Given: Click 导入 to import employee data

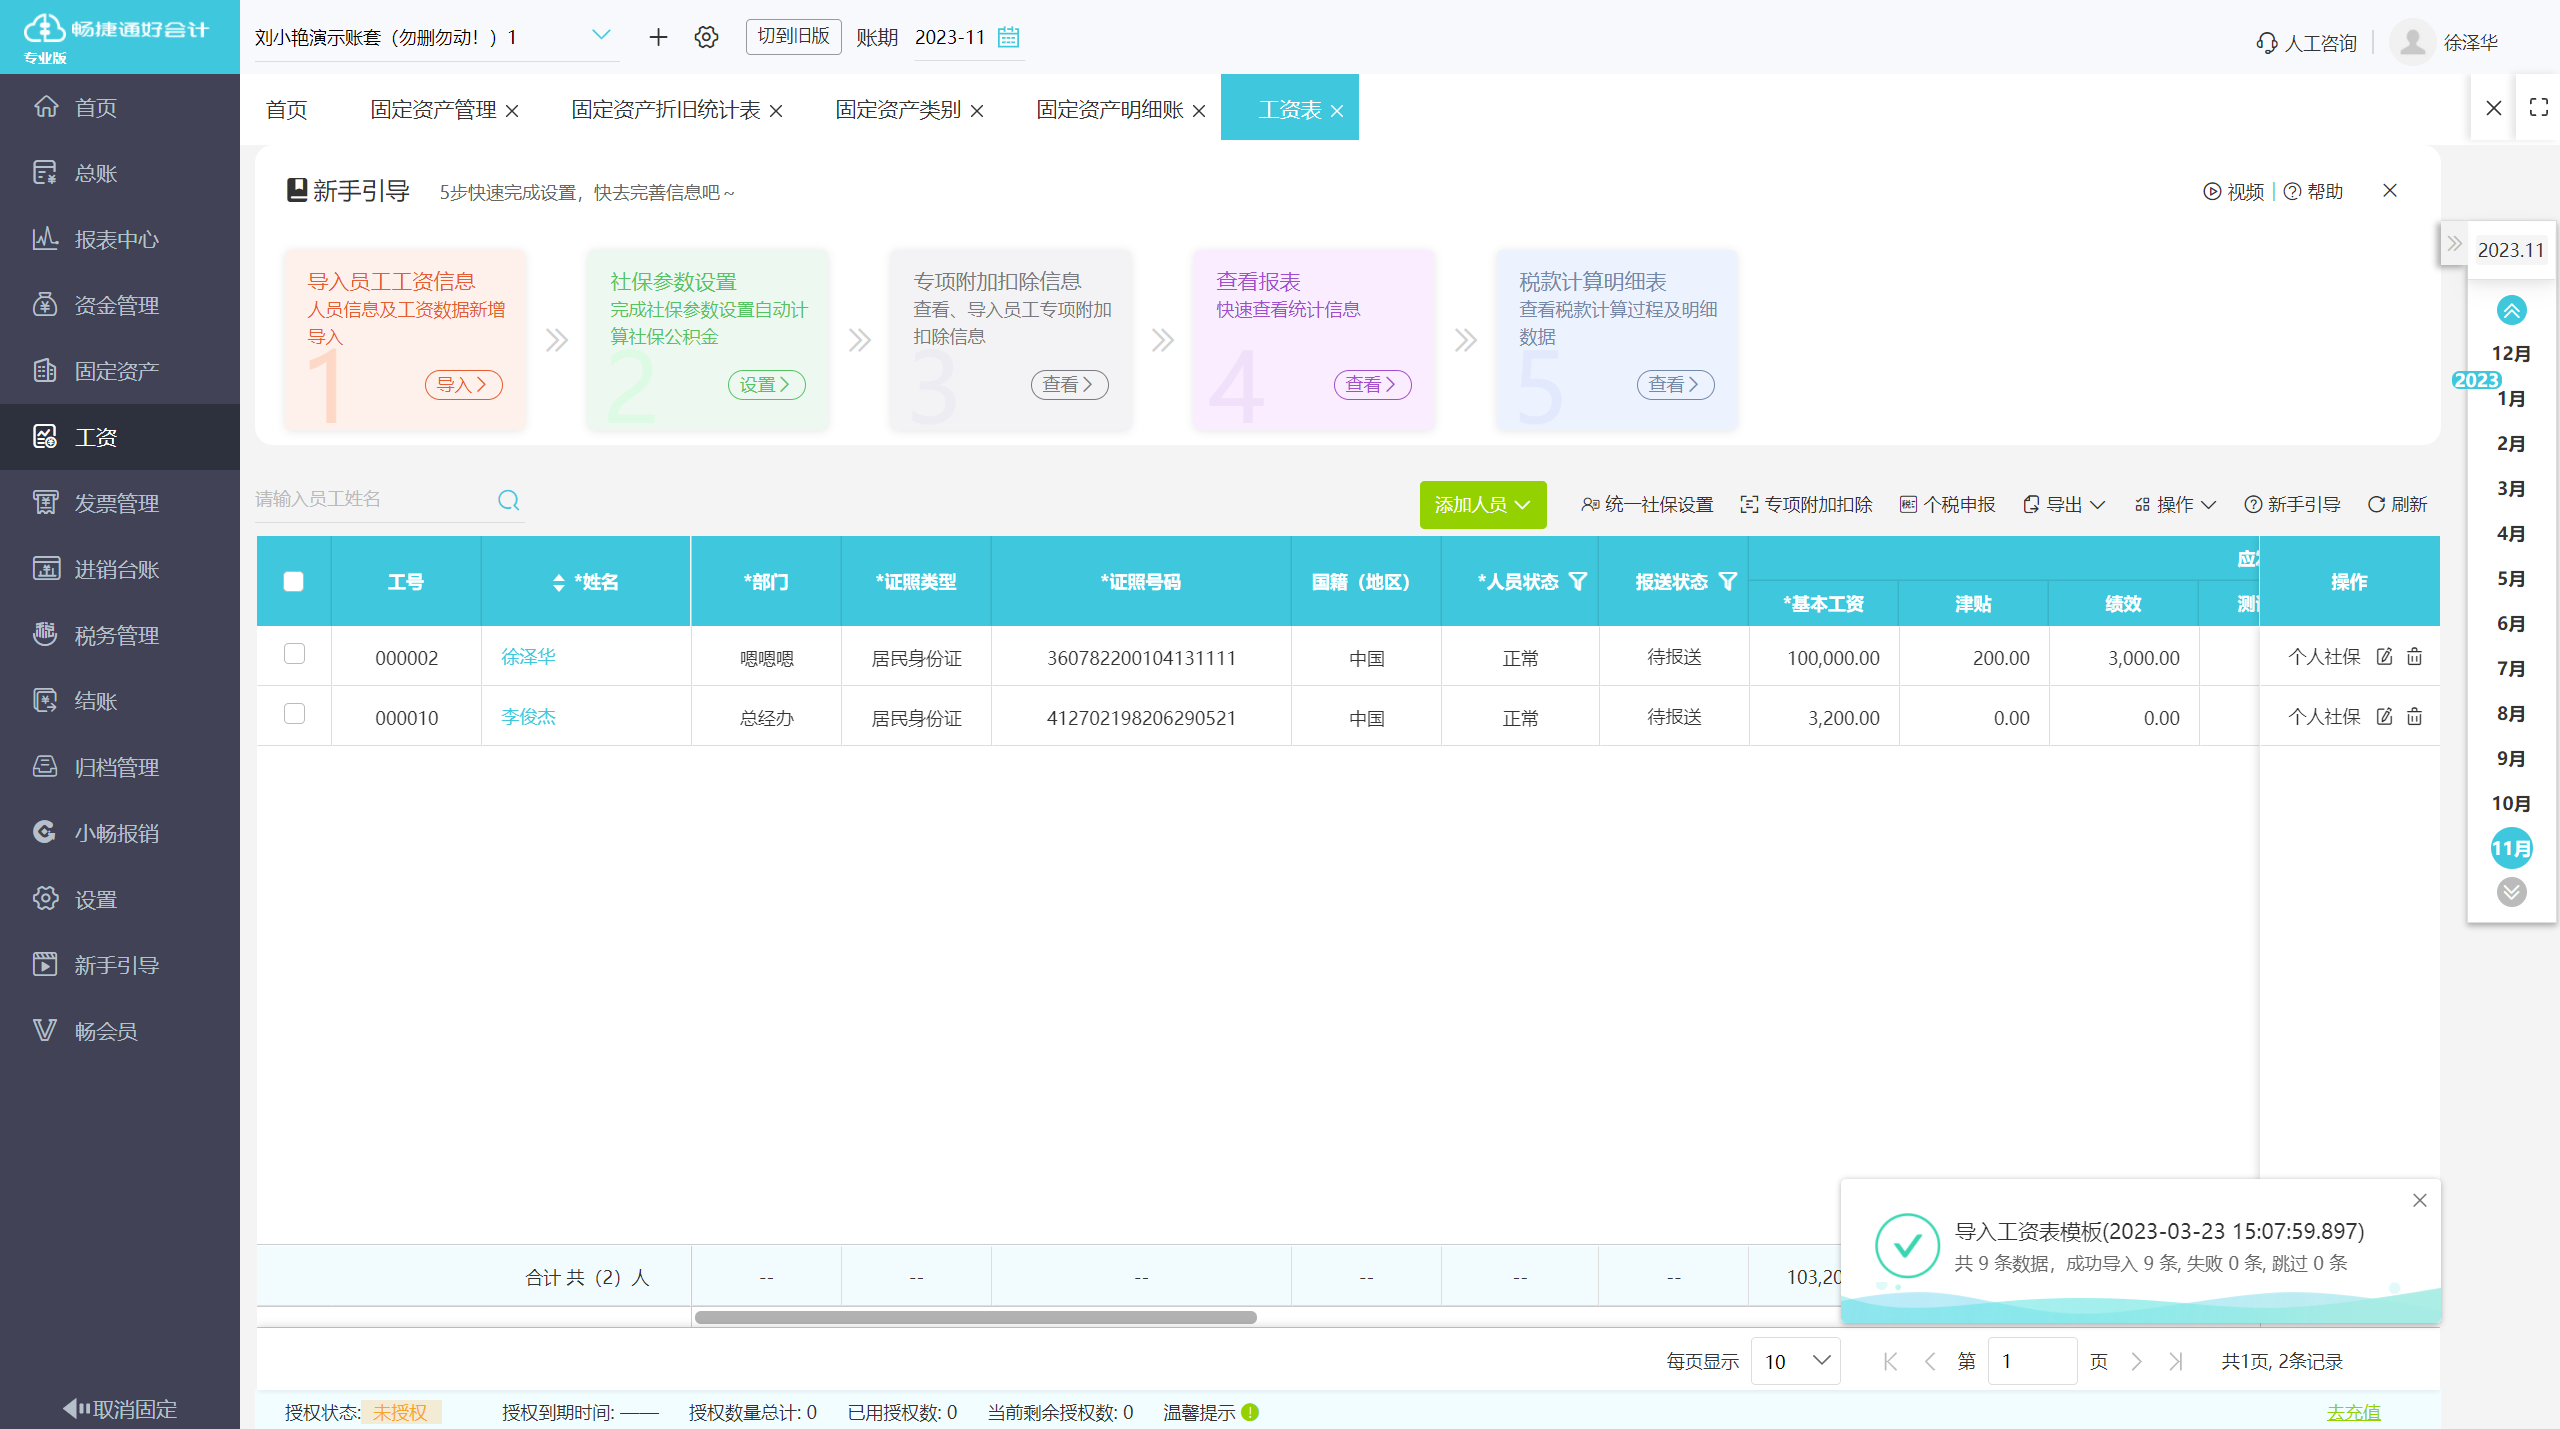Looking at the screenshot, I should (x=462, y=385).
